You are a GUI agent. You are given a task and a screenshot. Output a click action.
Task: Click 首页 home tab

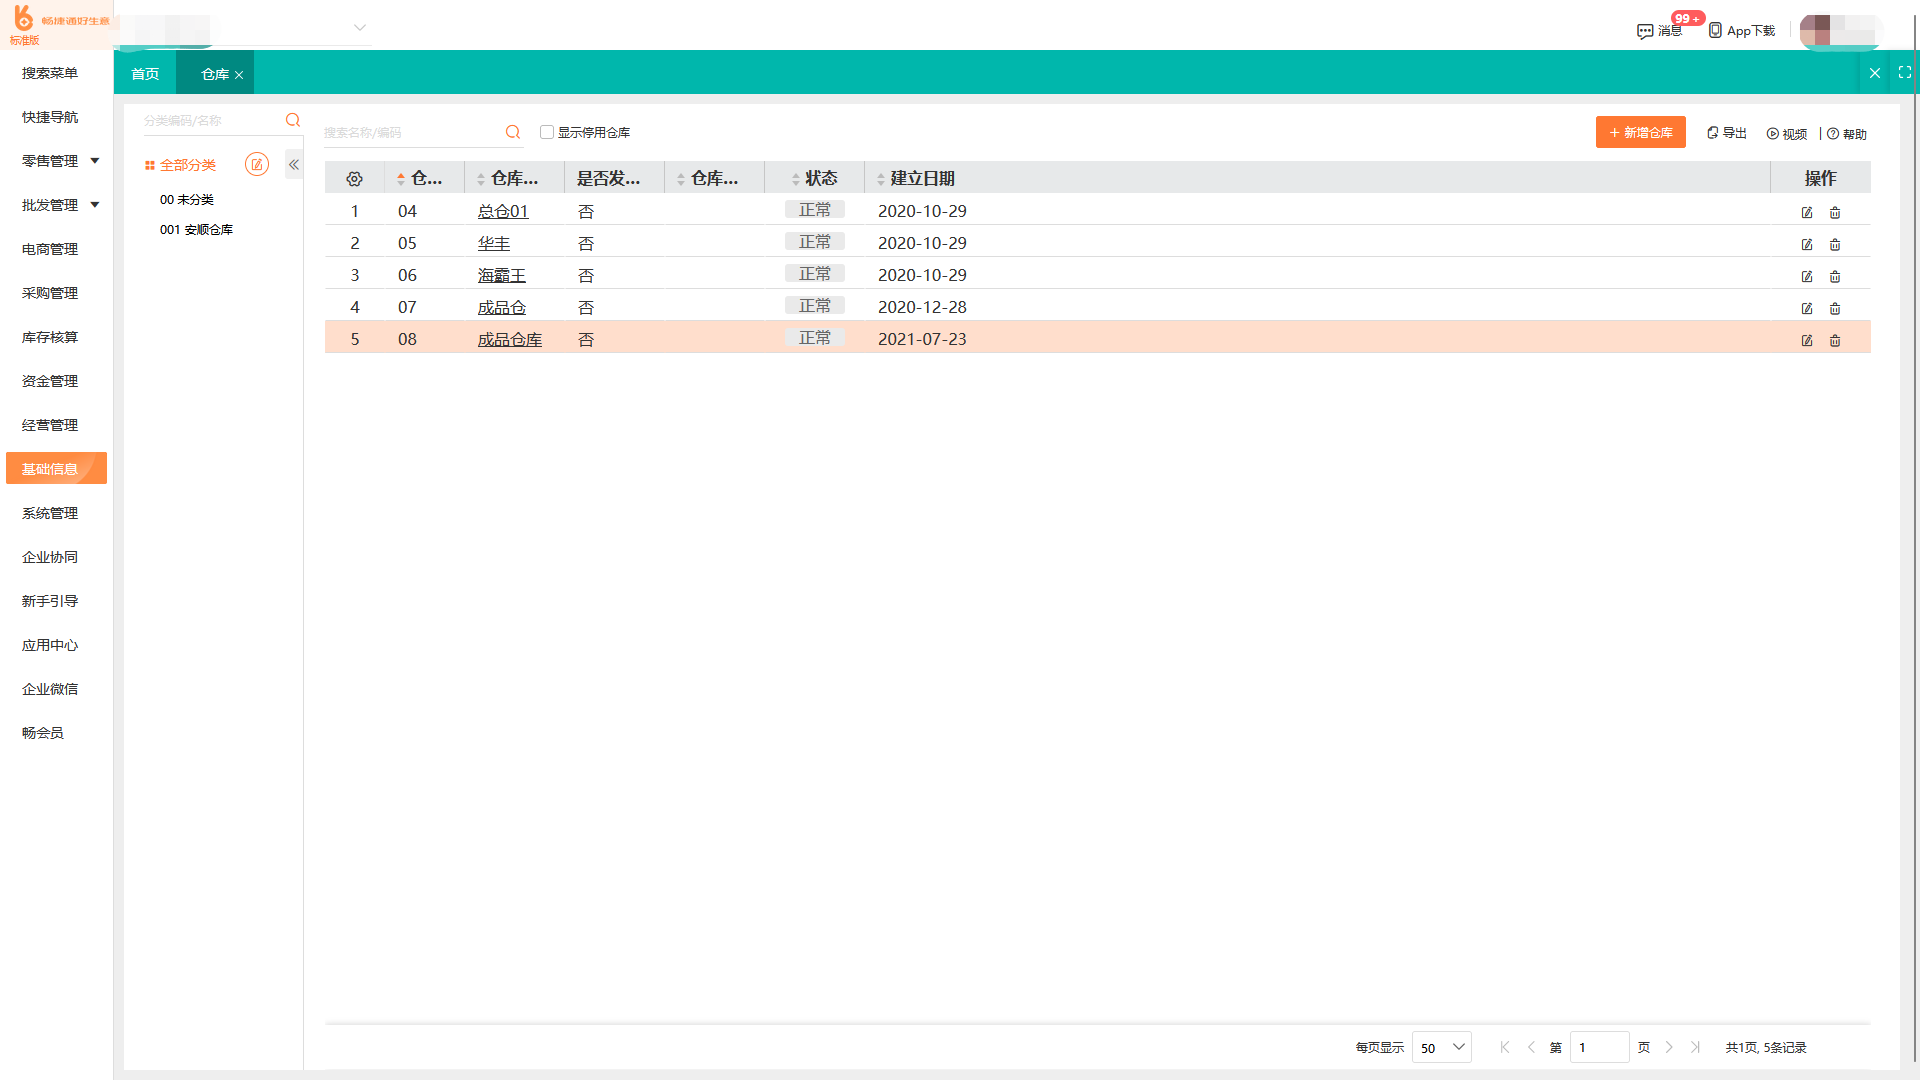click(144, 74)
